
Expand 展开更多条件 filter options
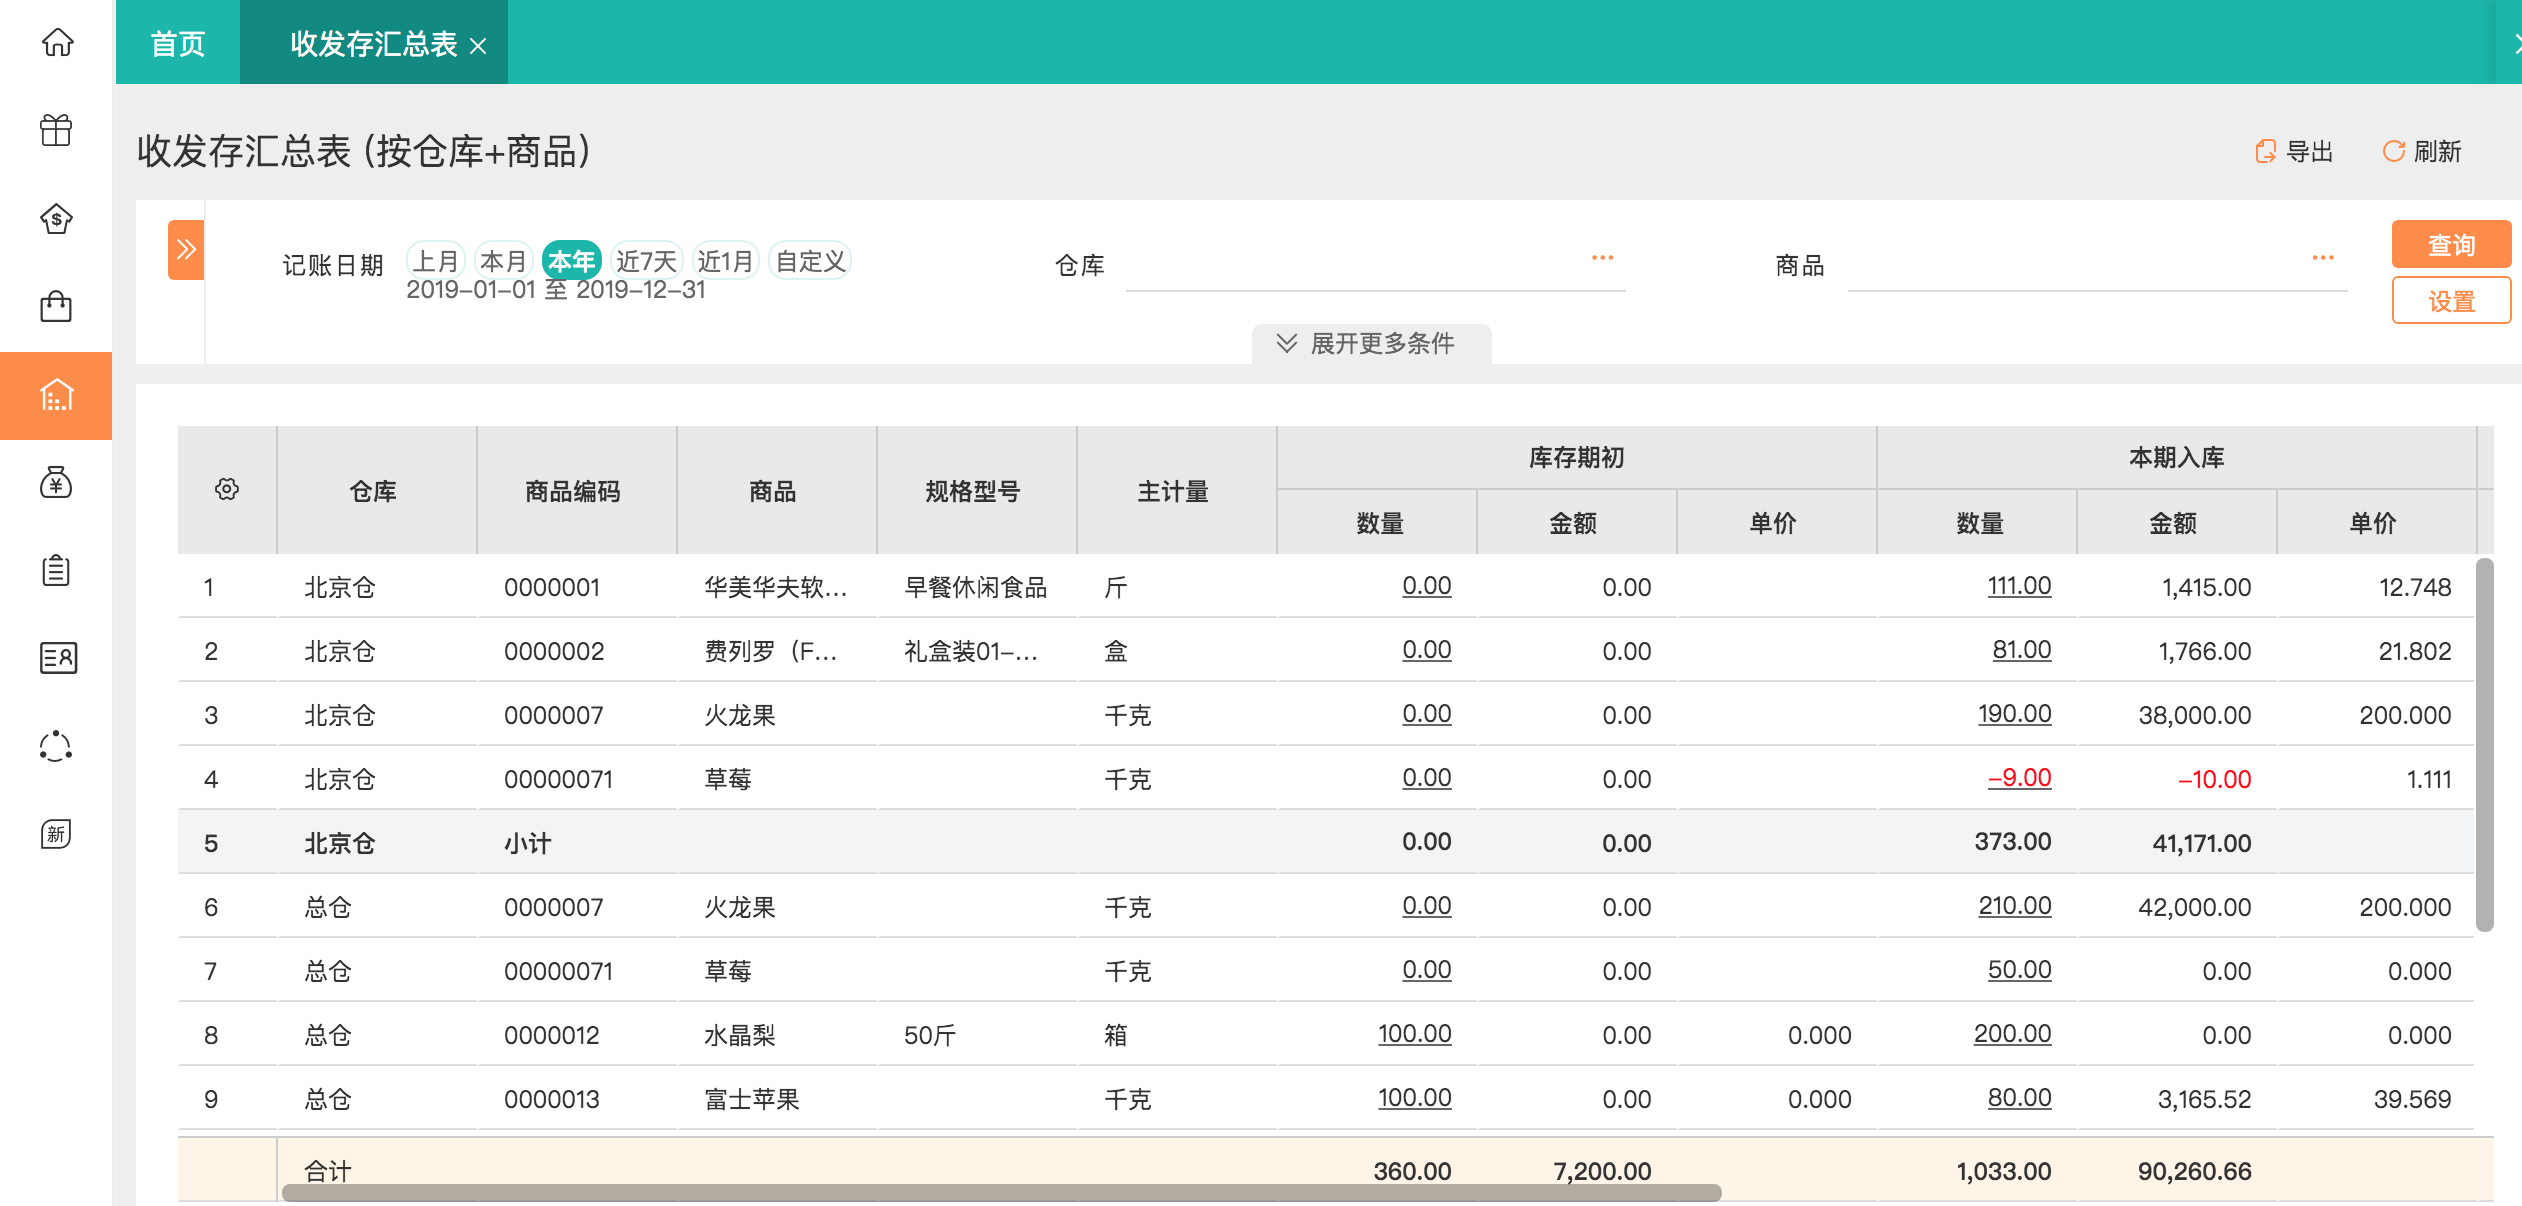click(1370, 344)
